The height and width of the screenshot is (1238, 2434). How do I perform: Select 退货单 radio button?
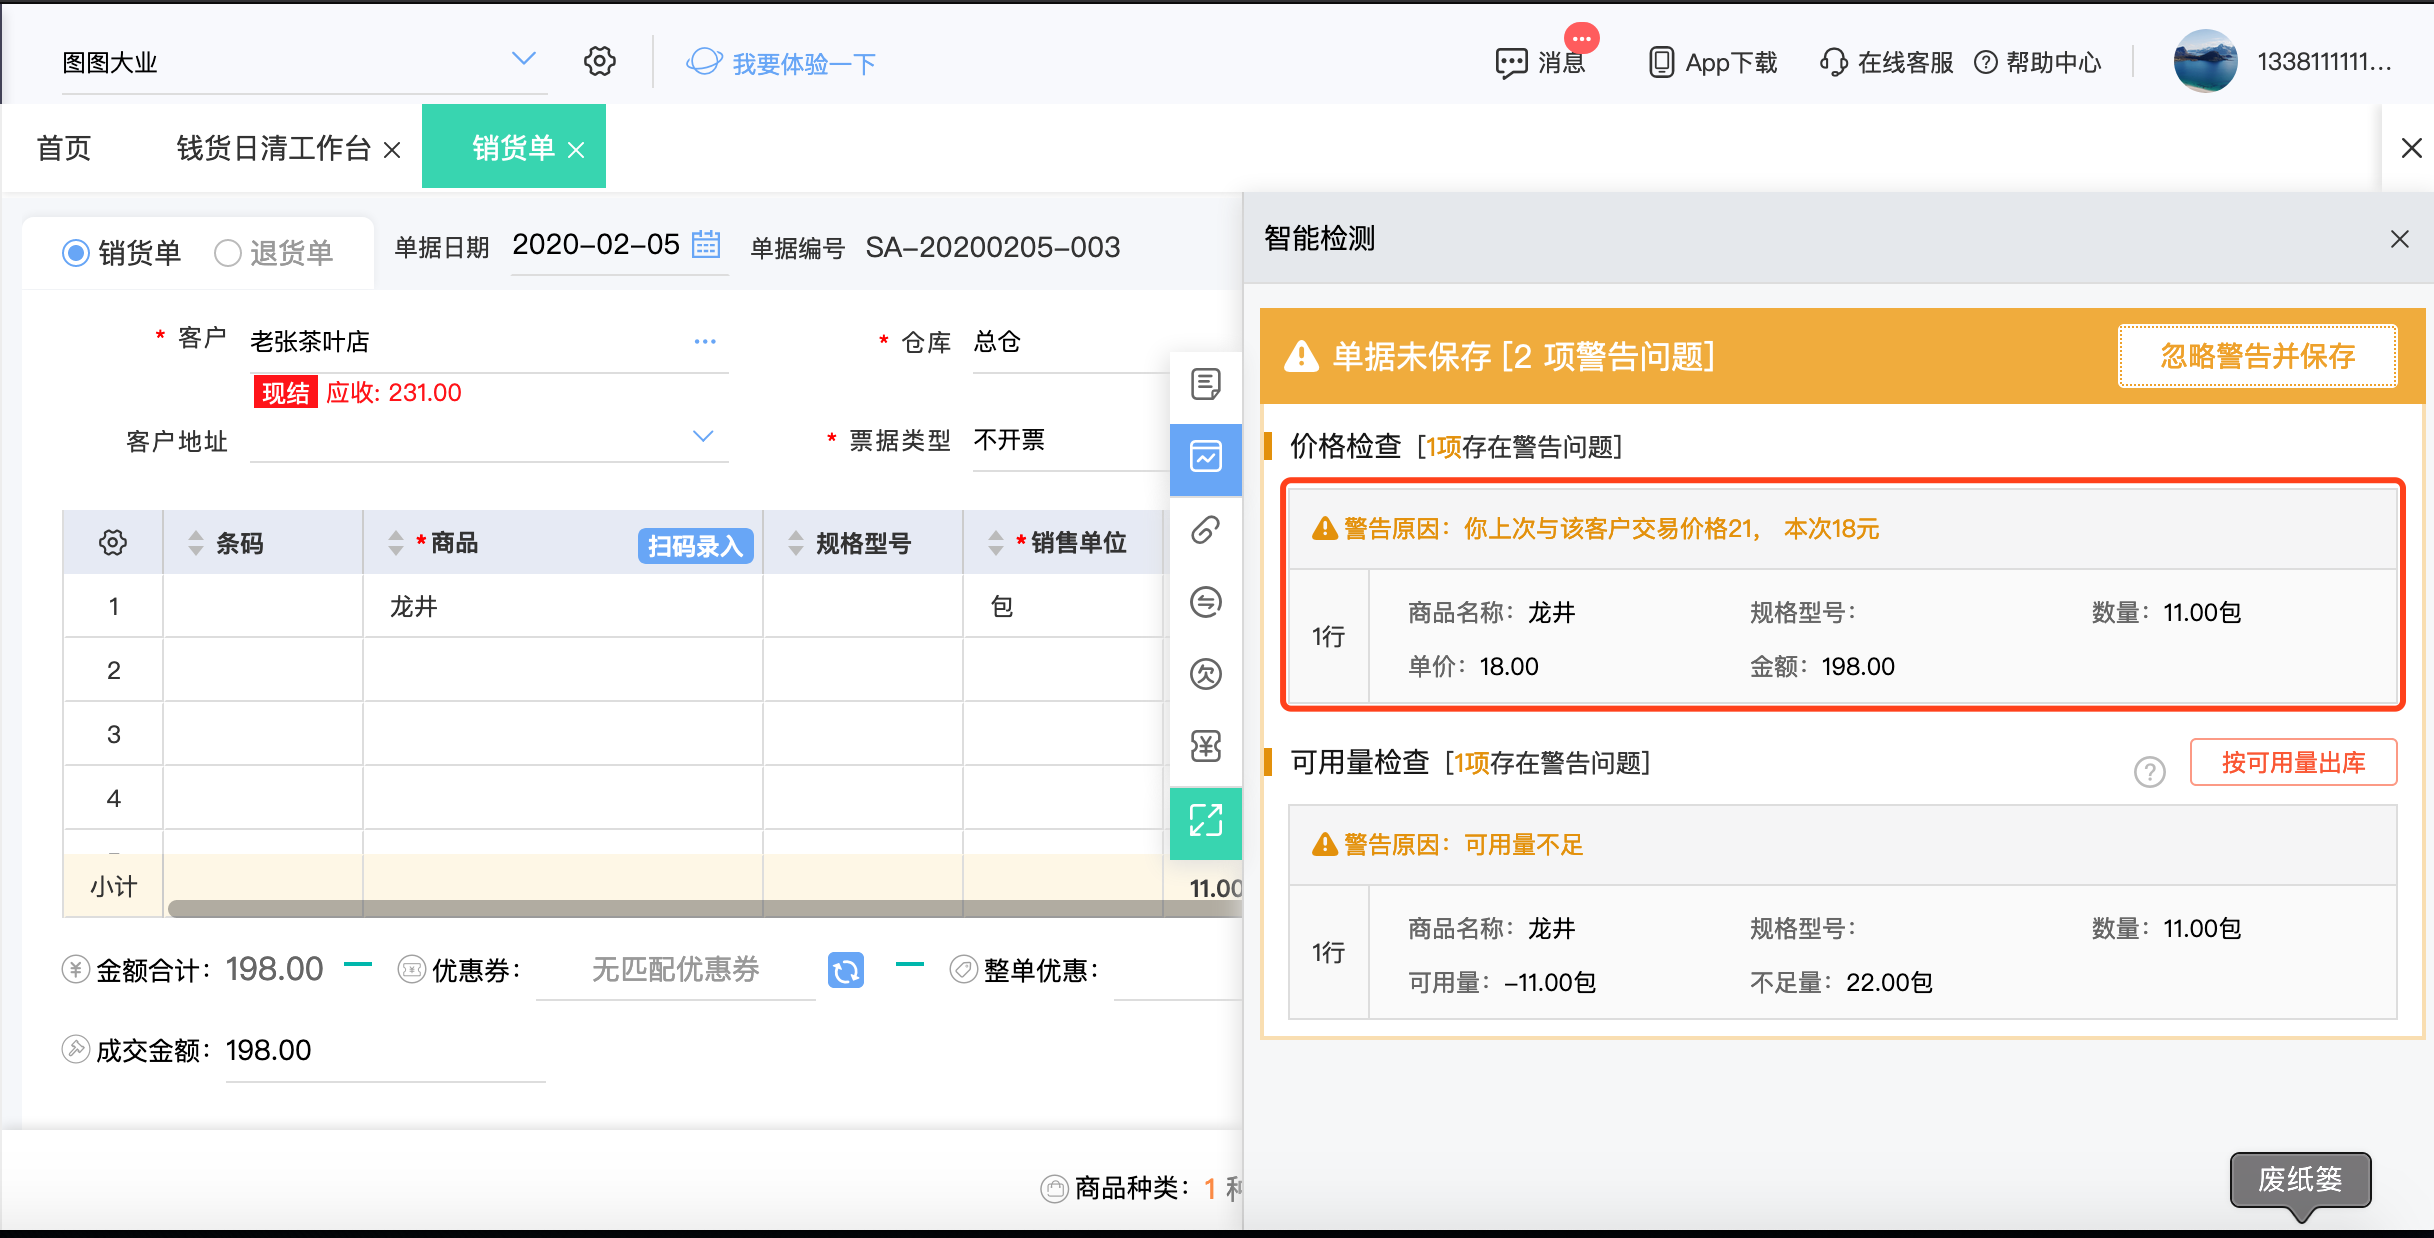[x=229, y=248]
